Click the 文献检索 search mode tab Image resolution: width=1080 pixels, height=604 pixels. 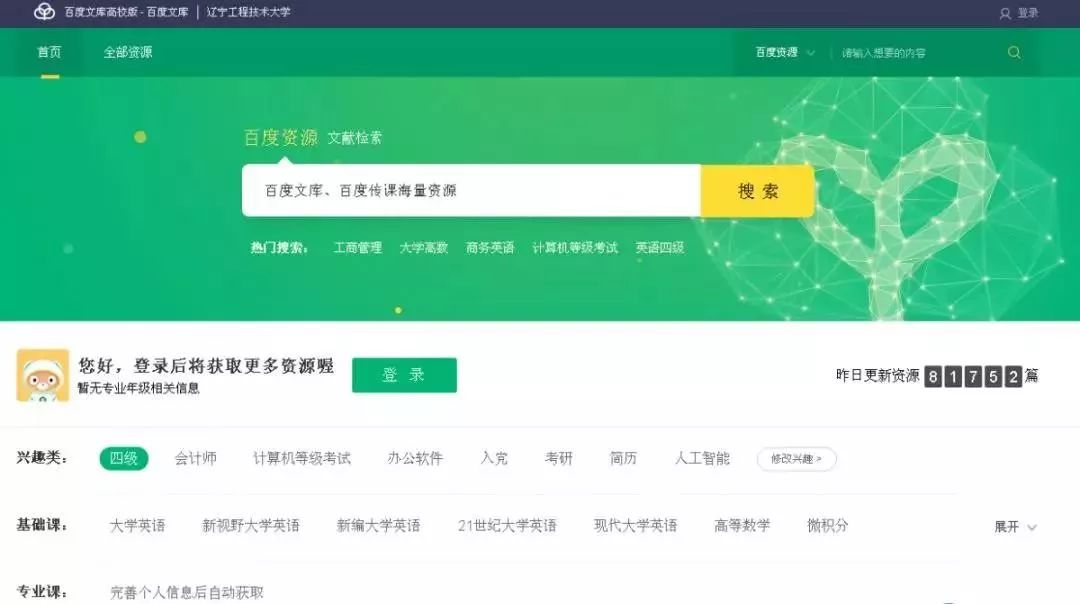355,138
